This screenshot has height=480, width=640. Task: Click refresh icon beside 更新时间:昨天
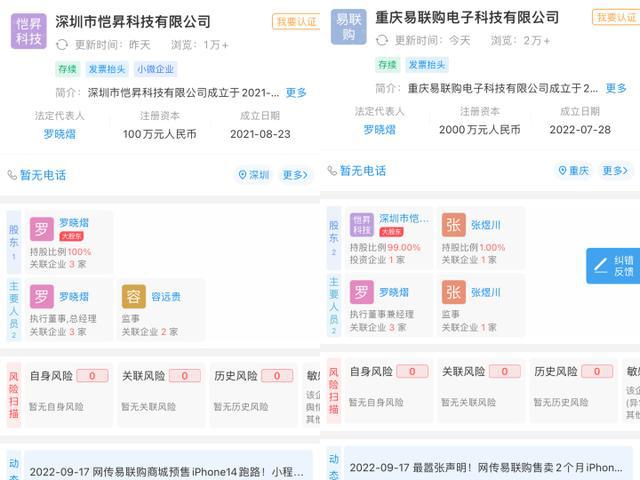point(63,45)
